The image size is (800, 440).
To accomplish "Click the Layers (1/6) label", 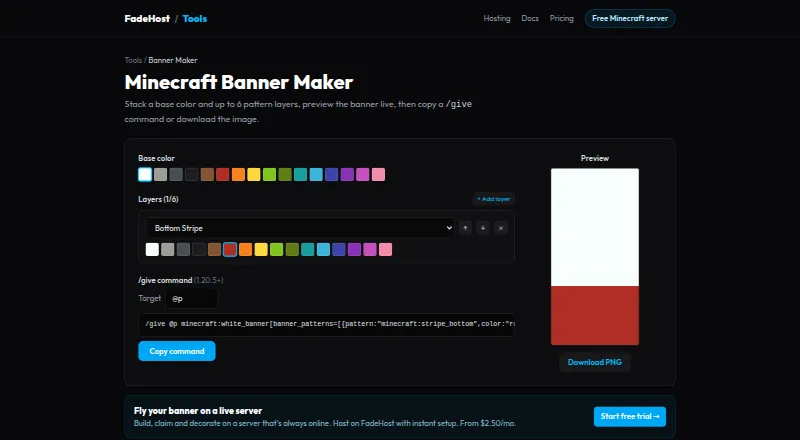I will coord(158,199).
